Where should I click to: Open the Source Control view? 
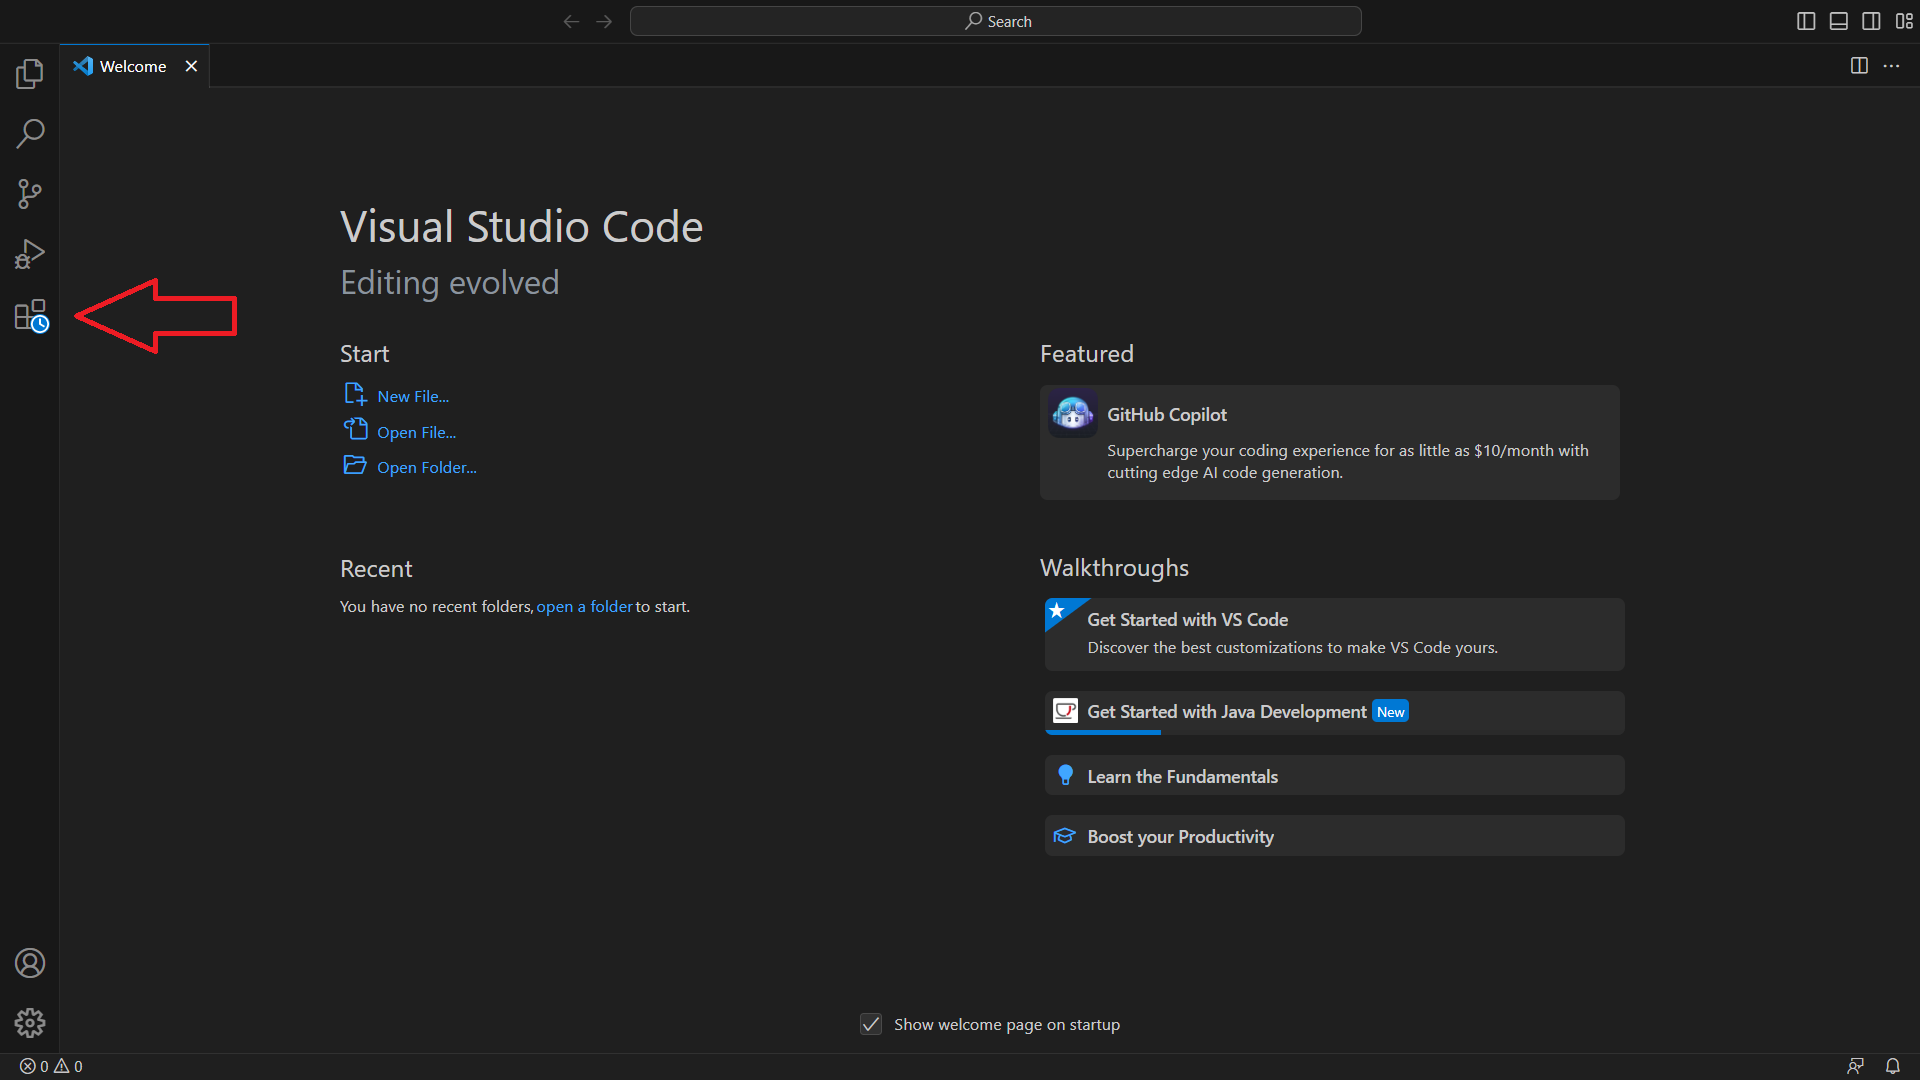pyautogui.click(x=30, y=193)
